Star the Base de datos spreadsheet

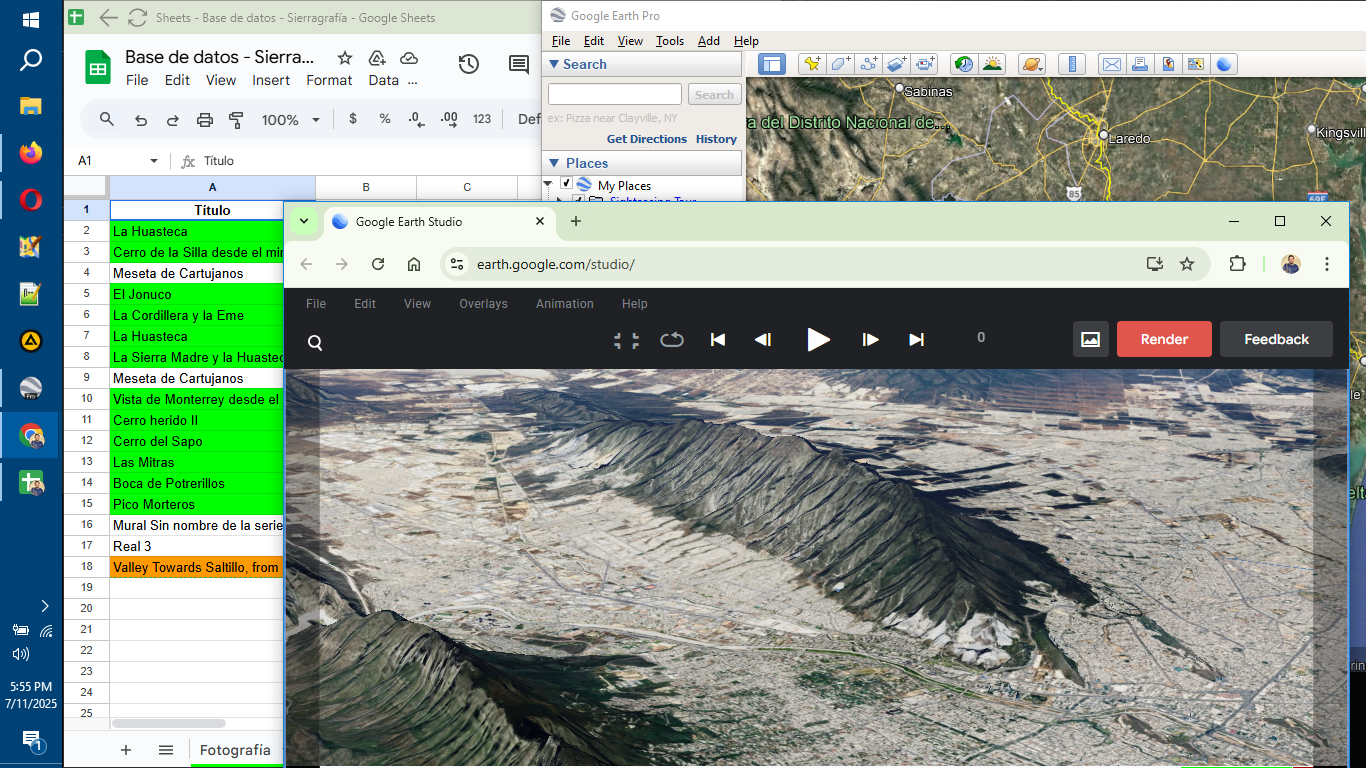tap(345, 59)
